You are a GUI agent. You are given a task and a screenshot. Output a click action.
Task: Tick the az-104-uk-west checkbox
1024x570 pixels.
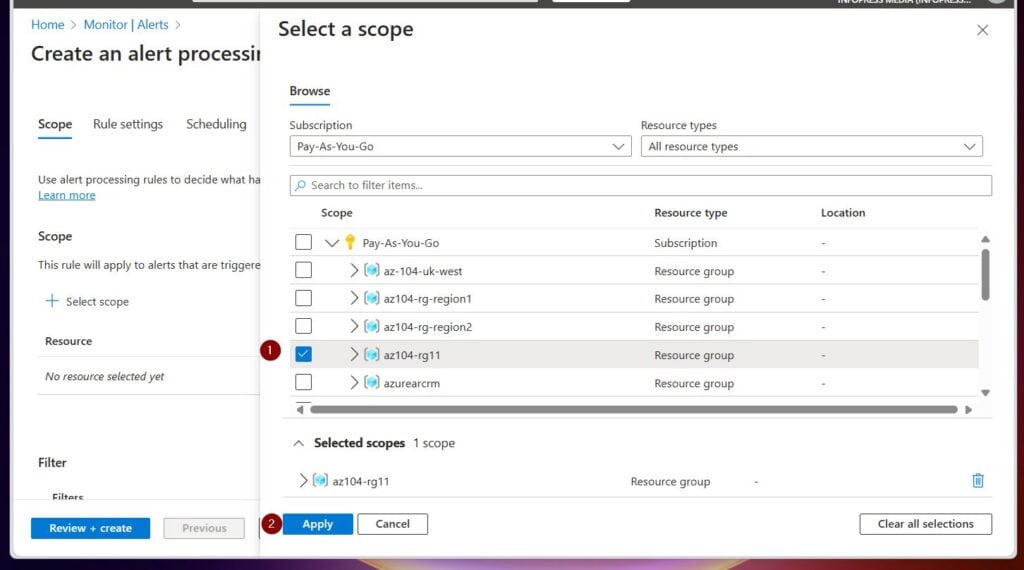point(303,270)
